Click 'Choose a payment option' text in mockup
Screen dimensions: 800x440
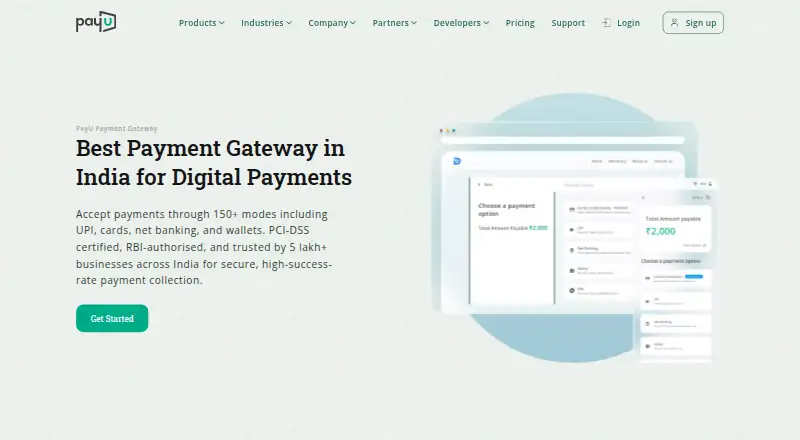coord(507,210)
